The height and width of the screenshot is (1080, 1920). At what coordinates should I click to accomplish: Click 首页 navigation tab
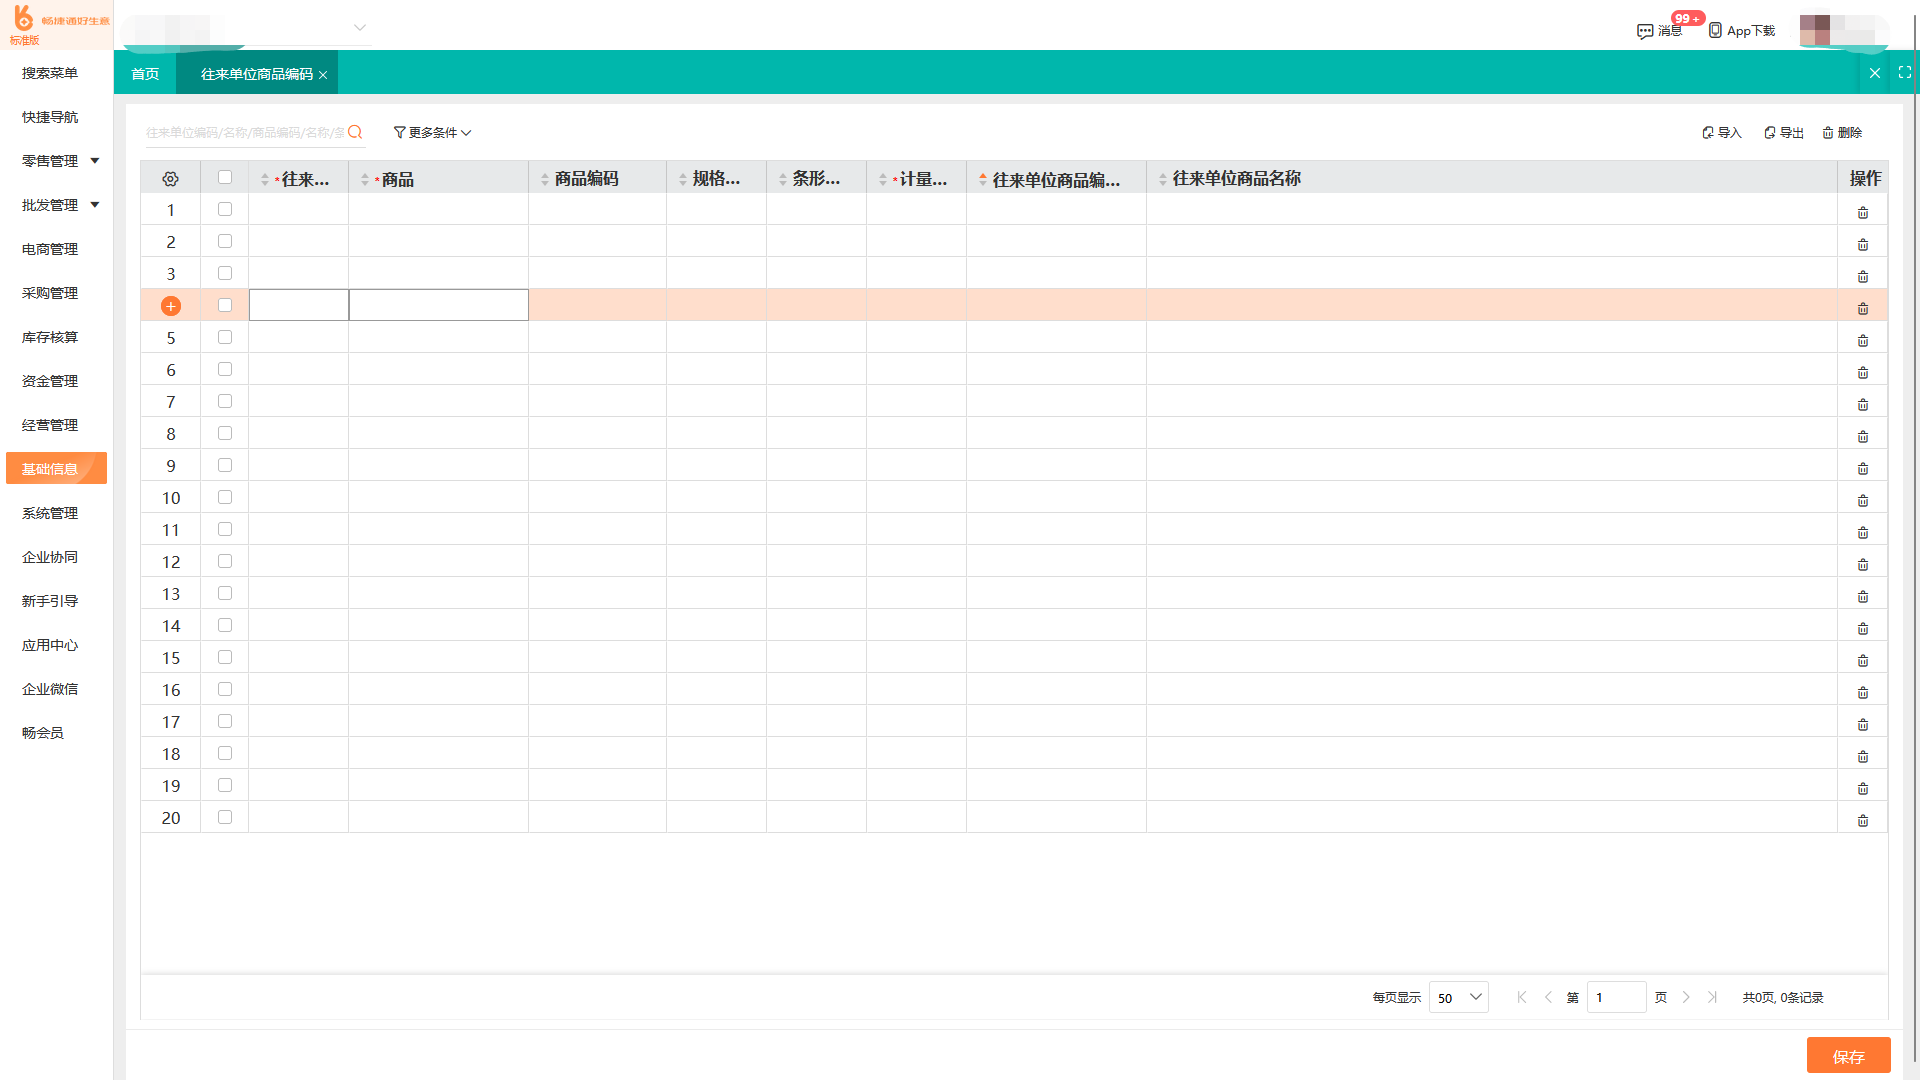(144, 74)
